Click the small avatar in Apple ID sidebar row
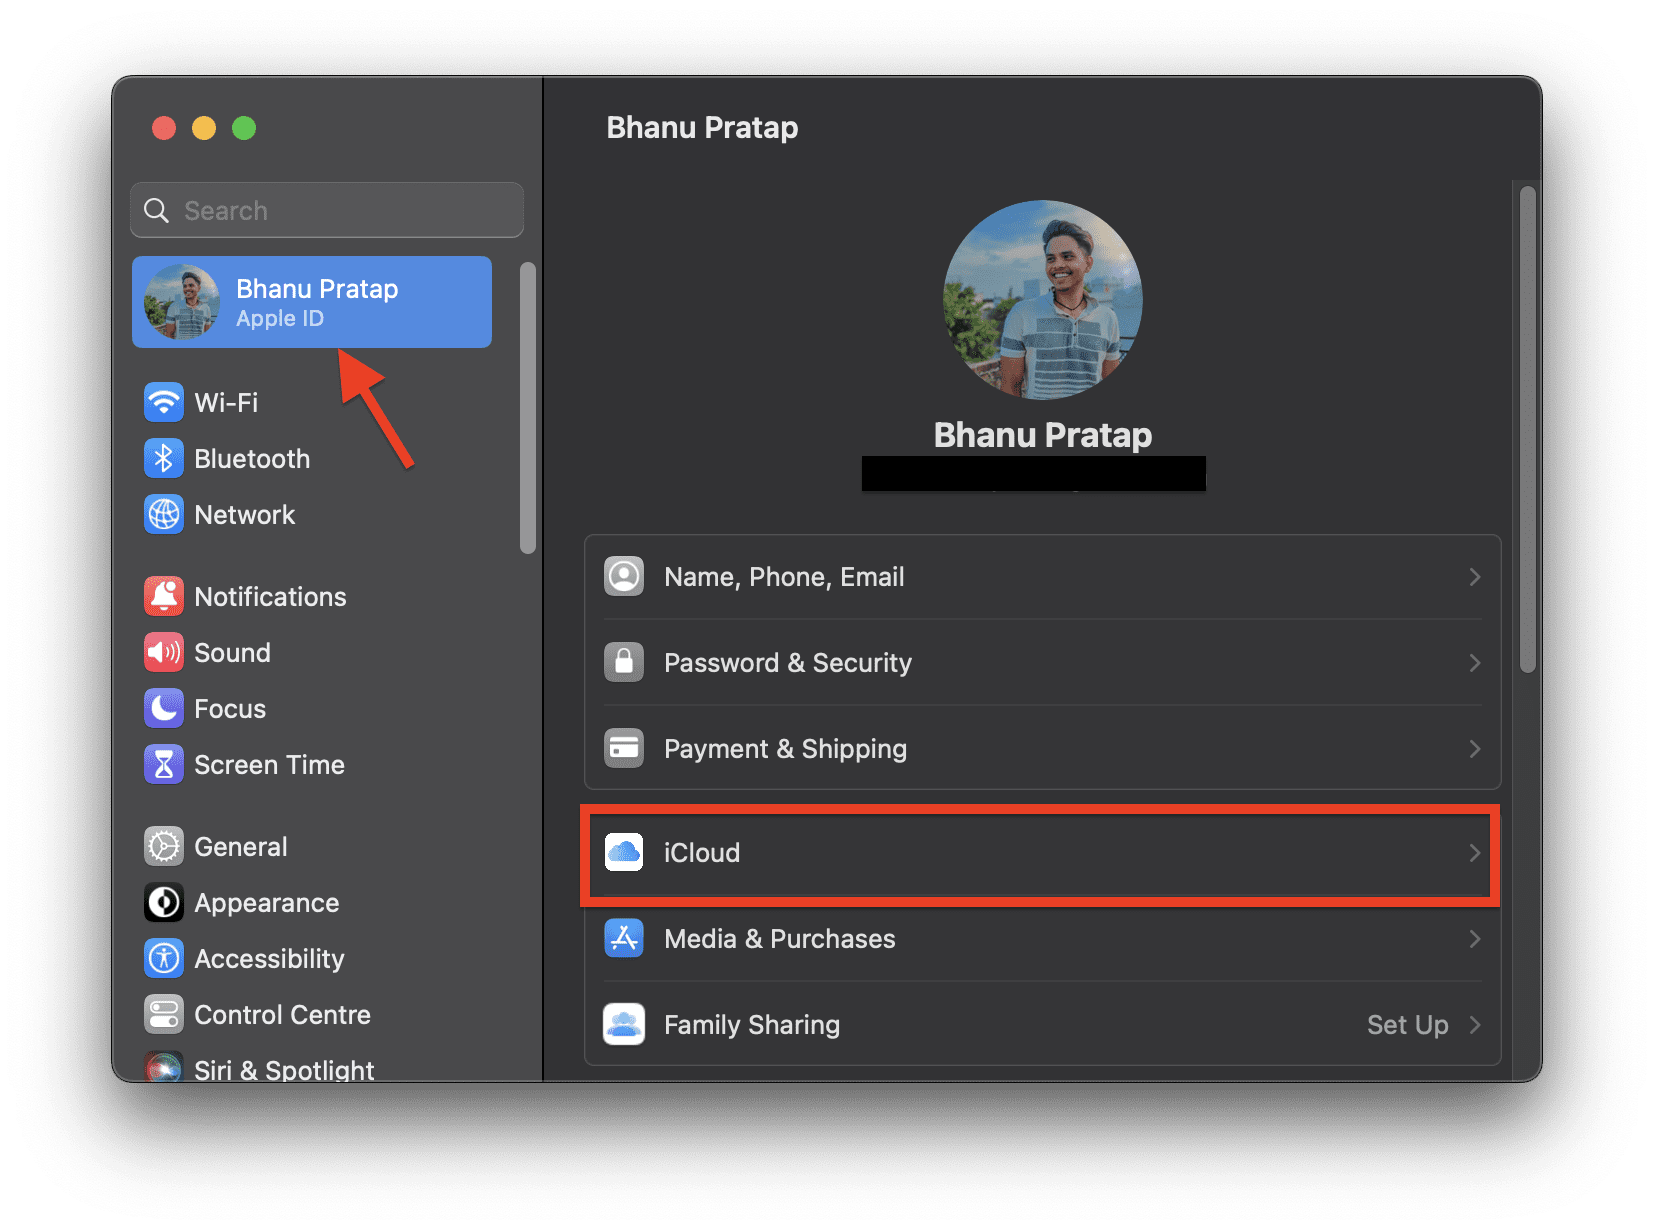The height and width of the screenshot is (1230, 1654). click(x=182, y=302)
